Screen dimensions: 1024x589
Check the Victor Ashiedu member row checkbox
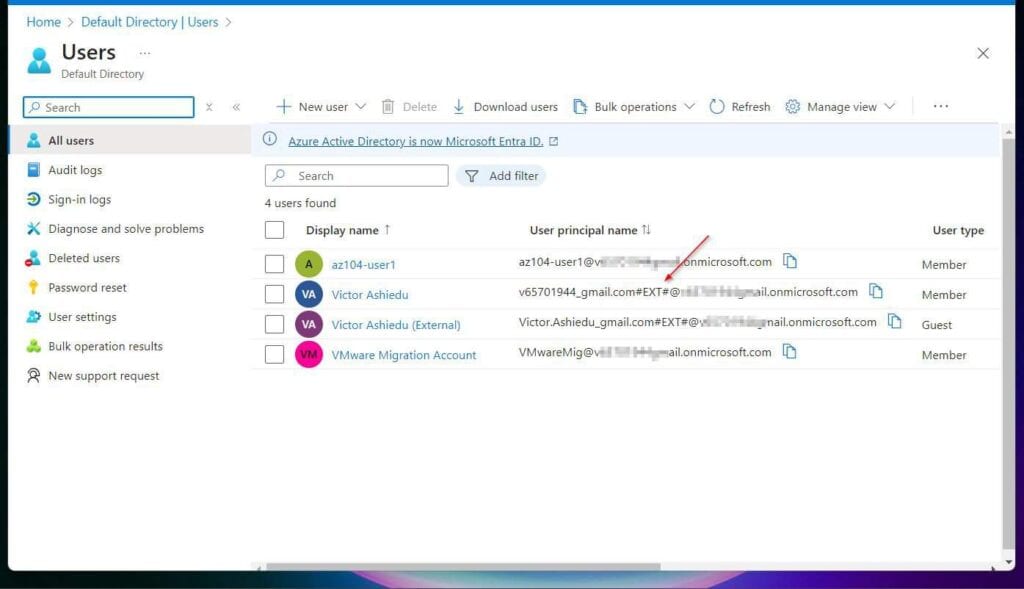click(274, 294)
